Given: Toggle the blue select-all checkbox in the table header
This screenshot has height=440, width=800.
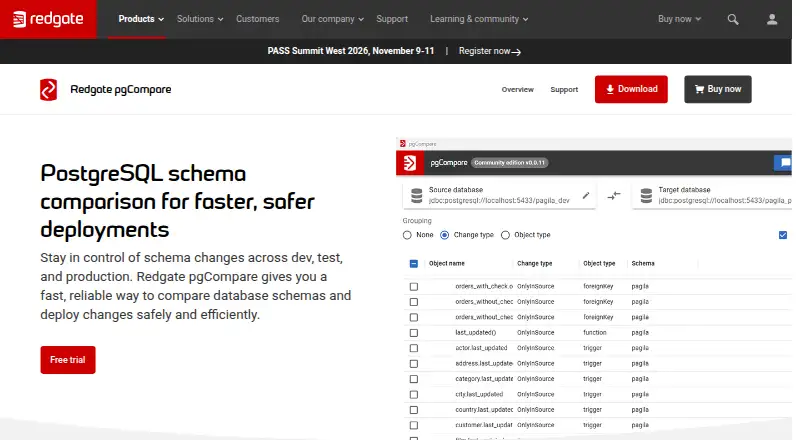Looking at the screenshot, I should coord(414,264).
